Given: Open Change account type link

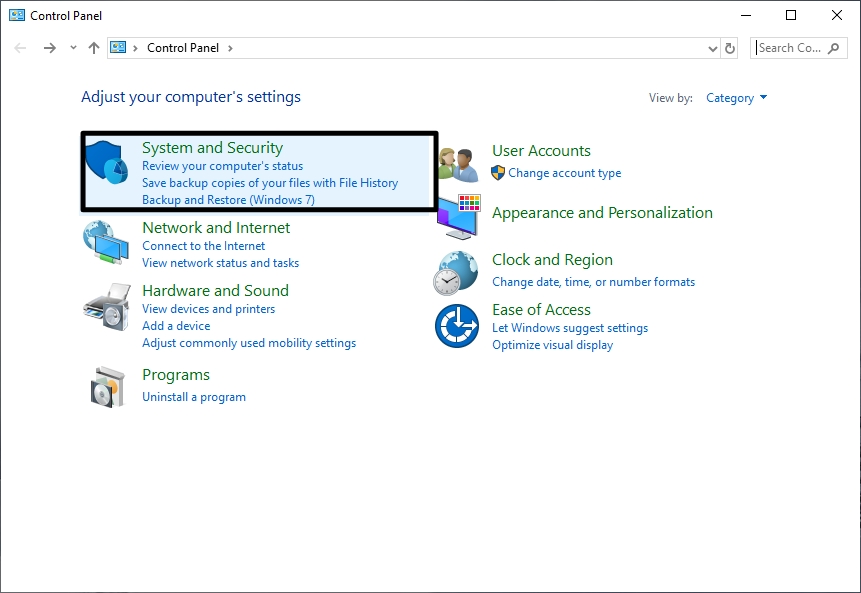Looking at the screenshot, I should tap(564, 173).
